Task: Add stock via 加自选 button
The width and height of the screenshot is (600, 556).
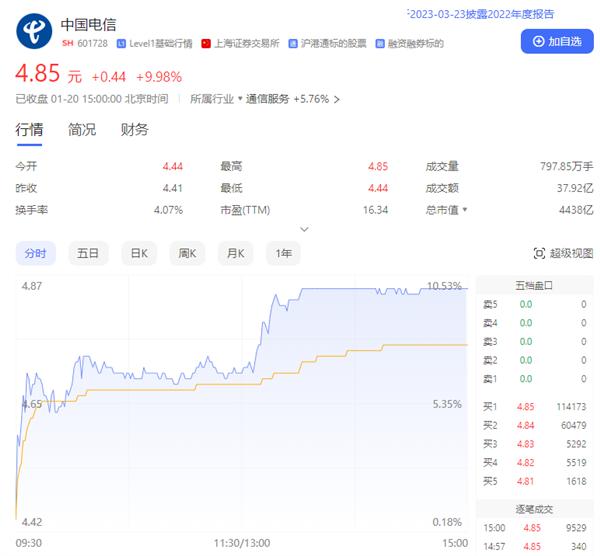Action: tap(557, 42)
